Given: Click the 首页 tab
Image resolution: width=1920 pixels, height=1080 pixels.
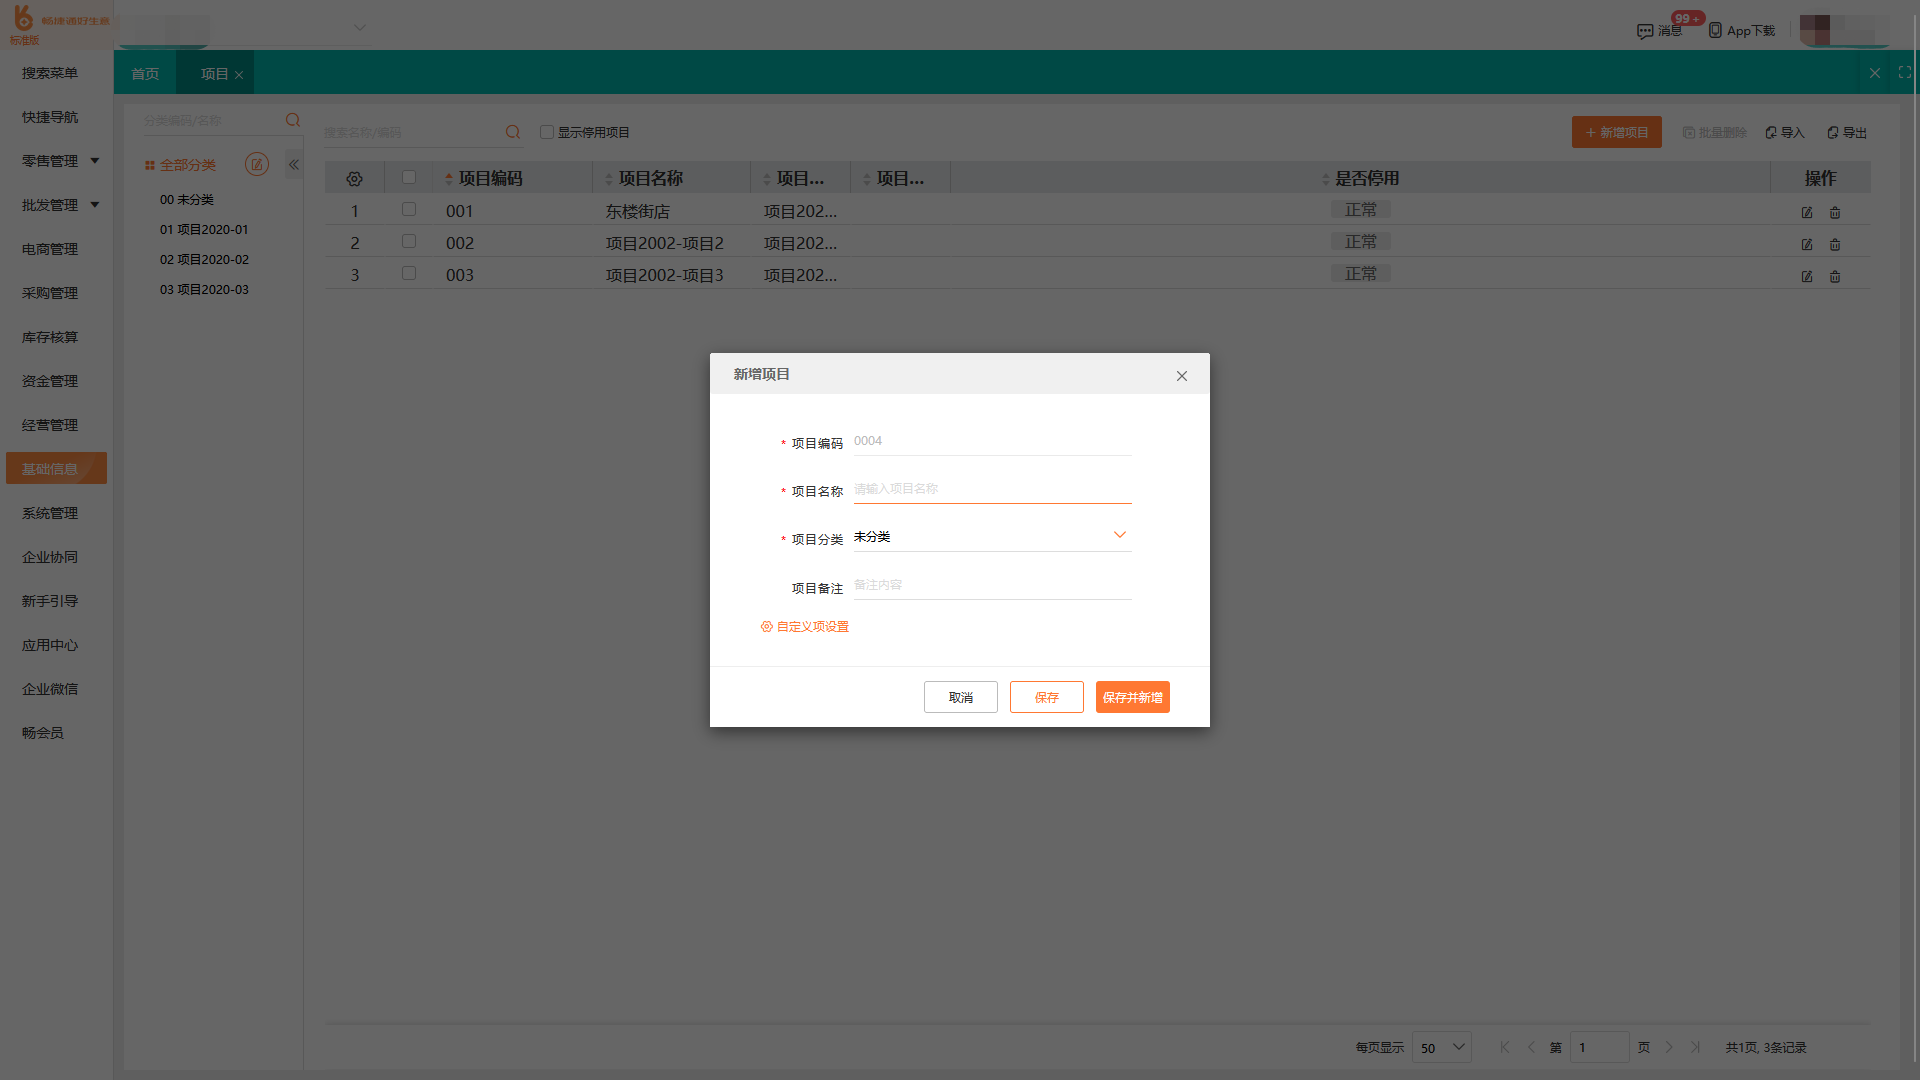Looking at the screenshot, I should pos(145,73).
